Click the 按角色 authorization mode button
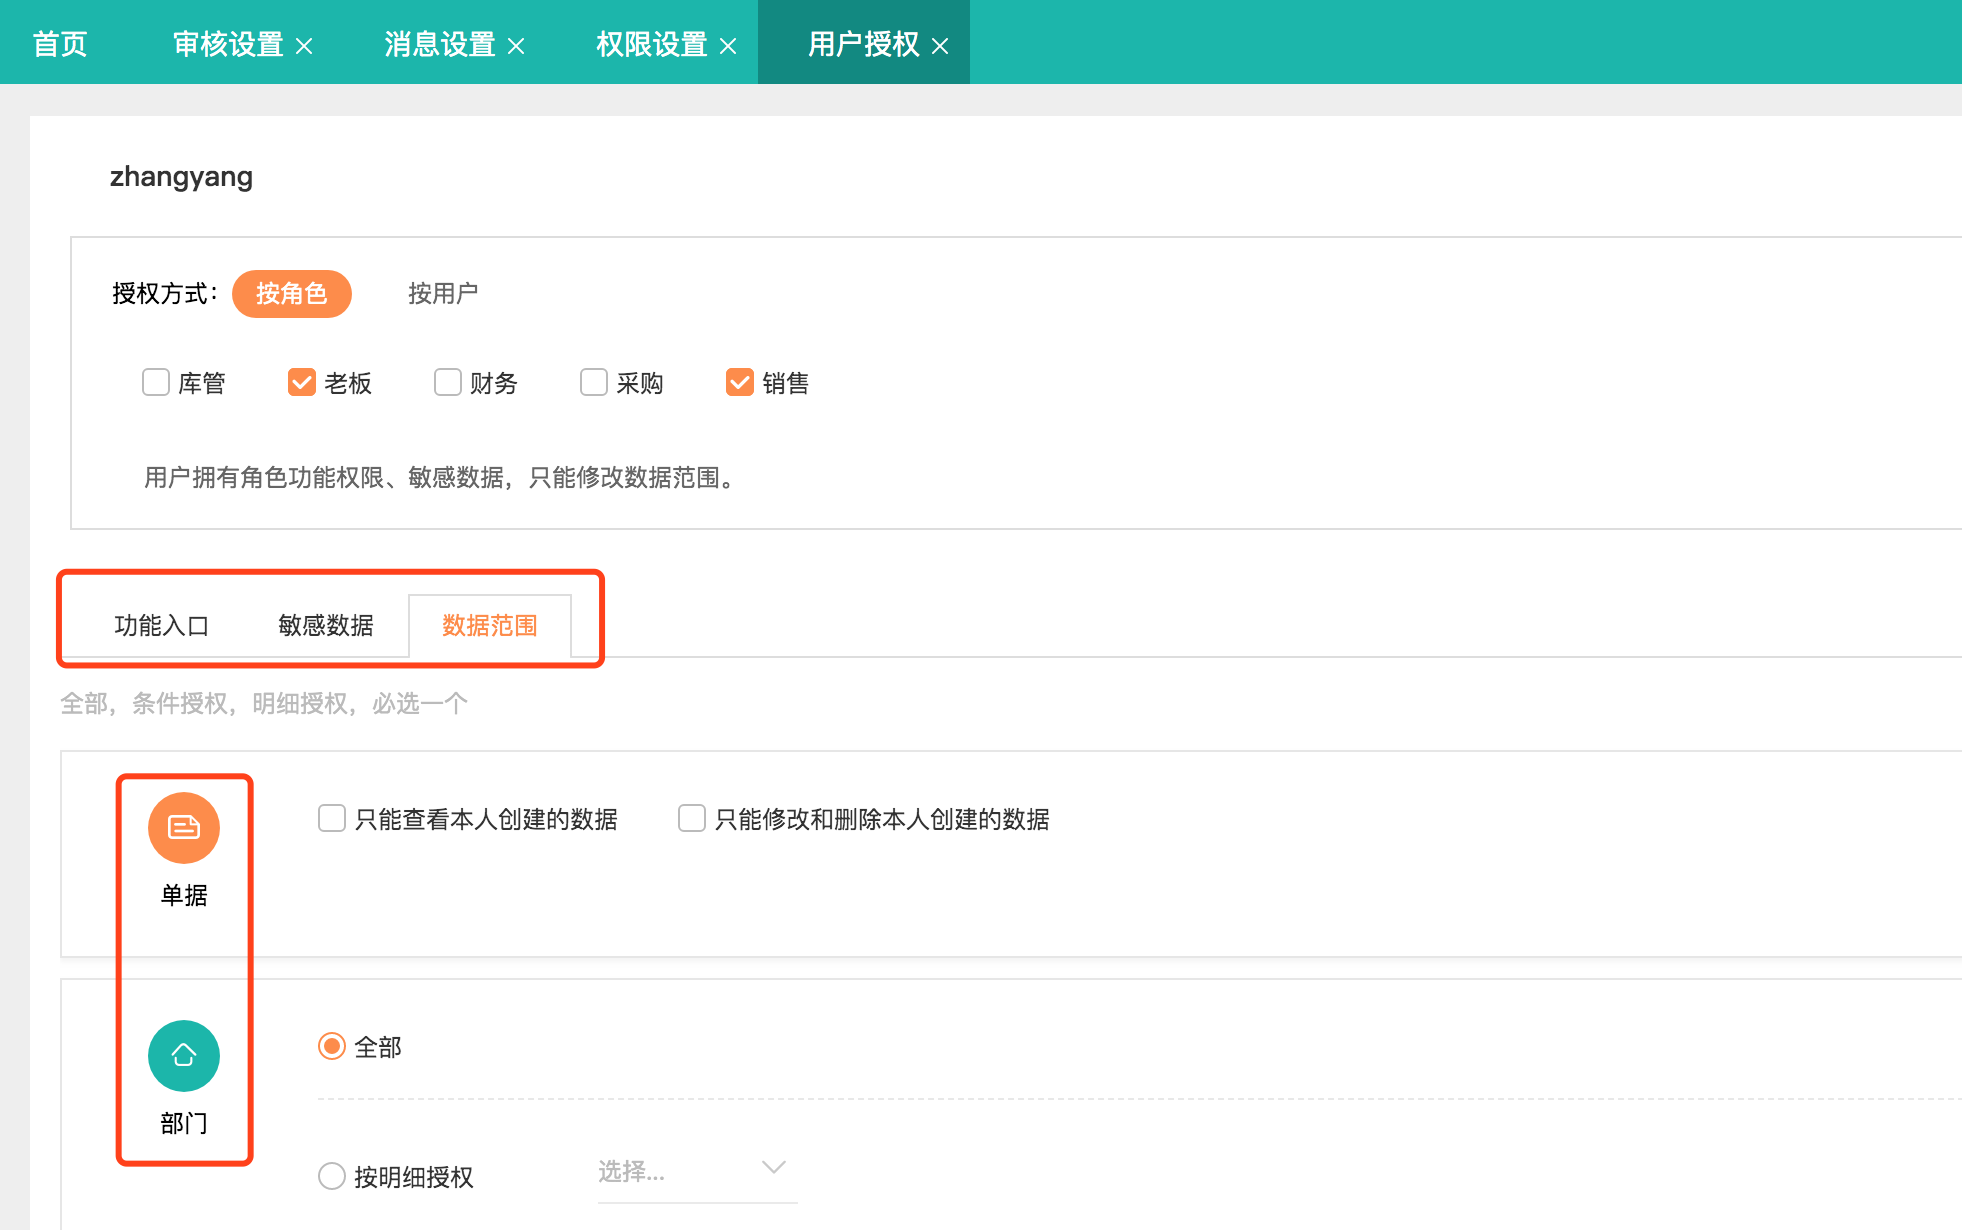Viewport: 1962px width, 1230px height. coord(289,293)
